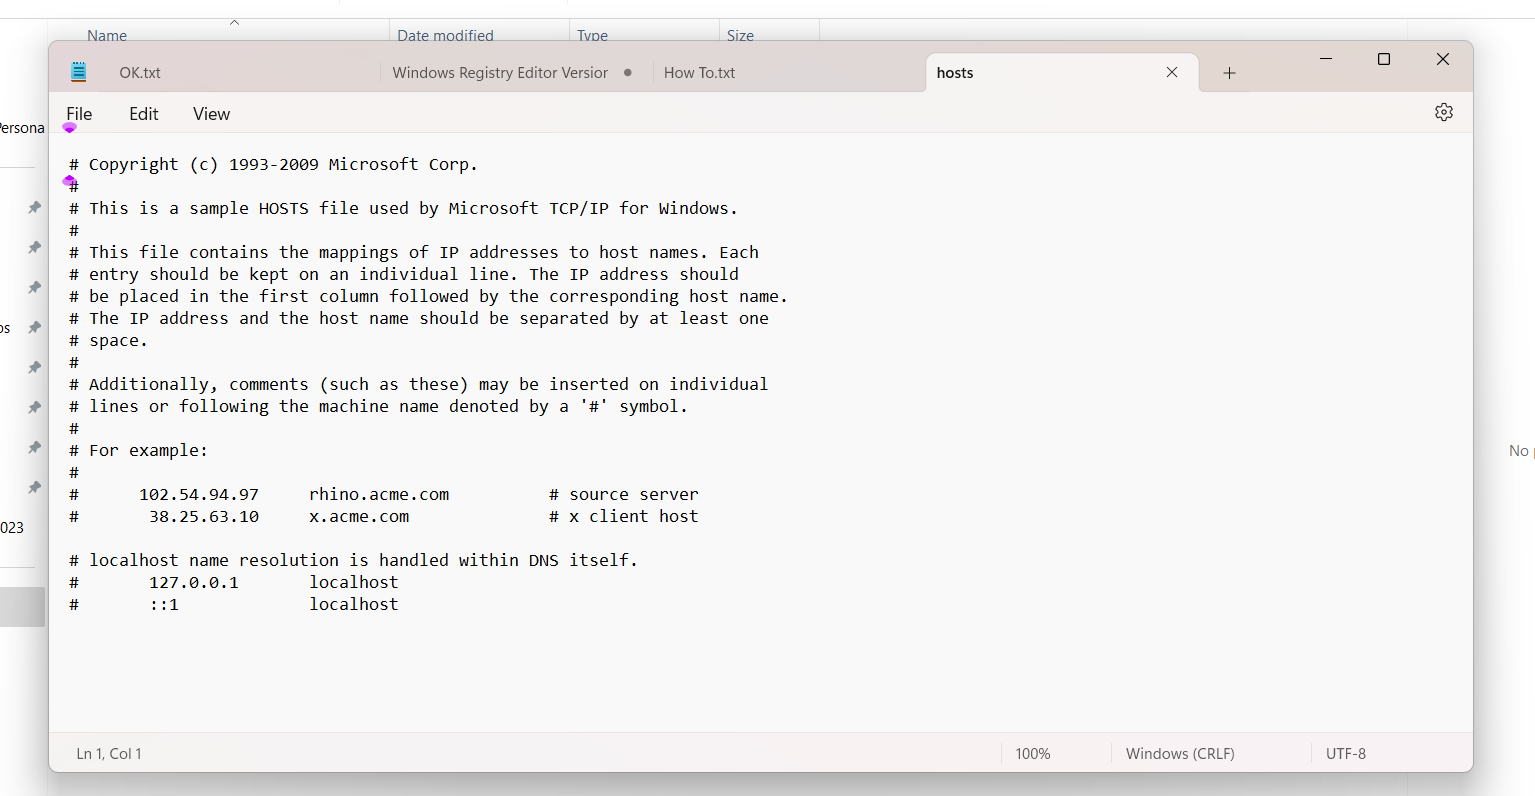Click the pin icon next to the 'os' sidebar item
This screenshot has height=796, width=1535.
[x=34, y=327]
